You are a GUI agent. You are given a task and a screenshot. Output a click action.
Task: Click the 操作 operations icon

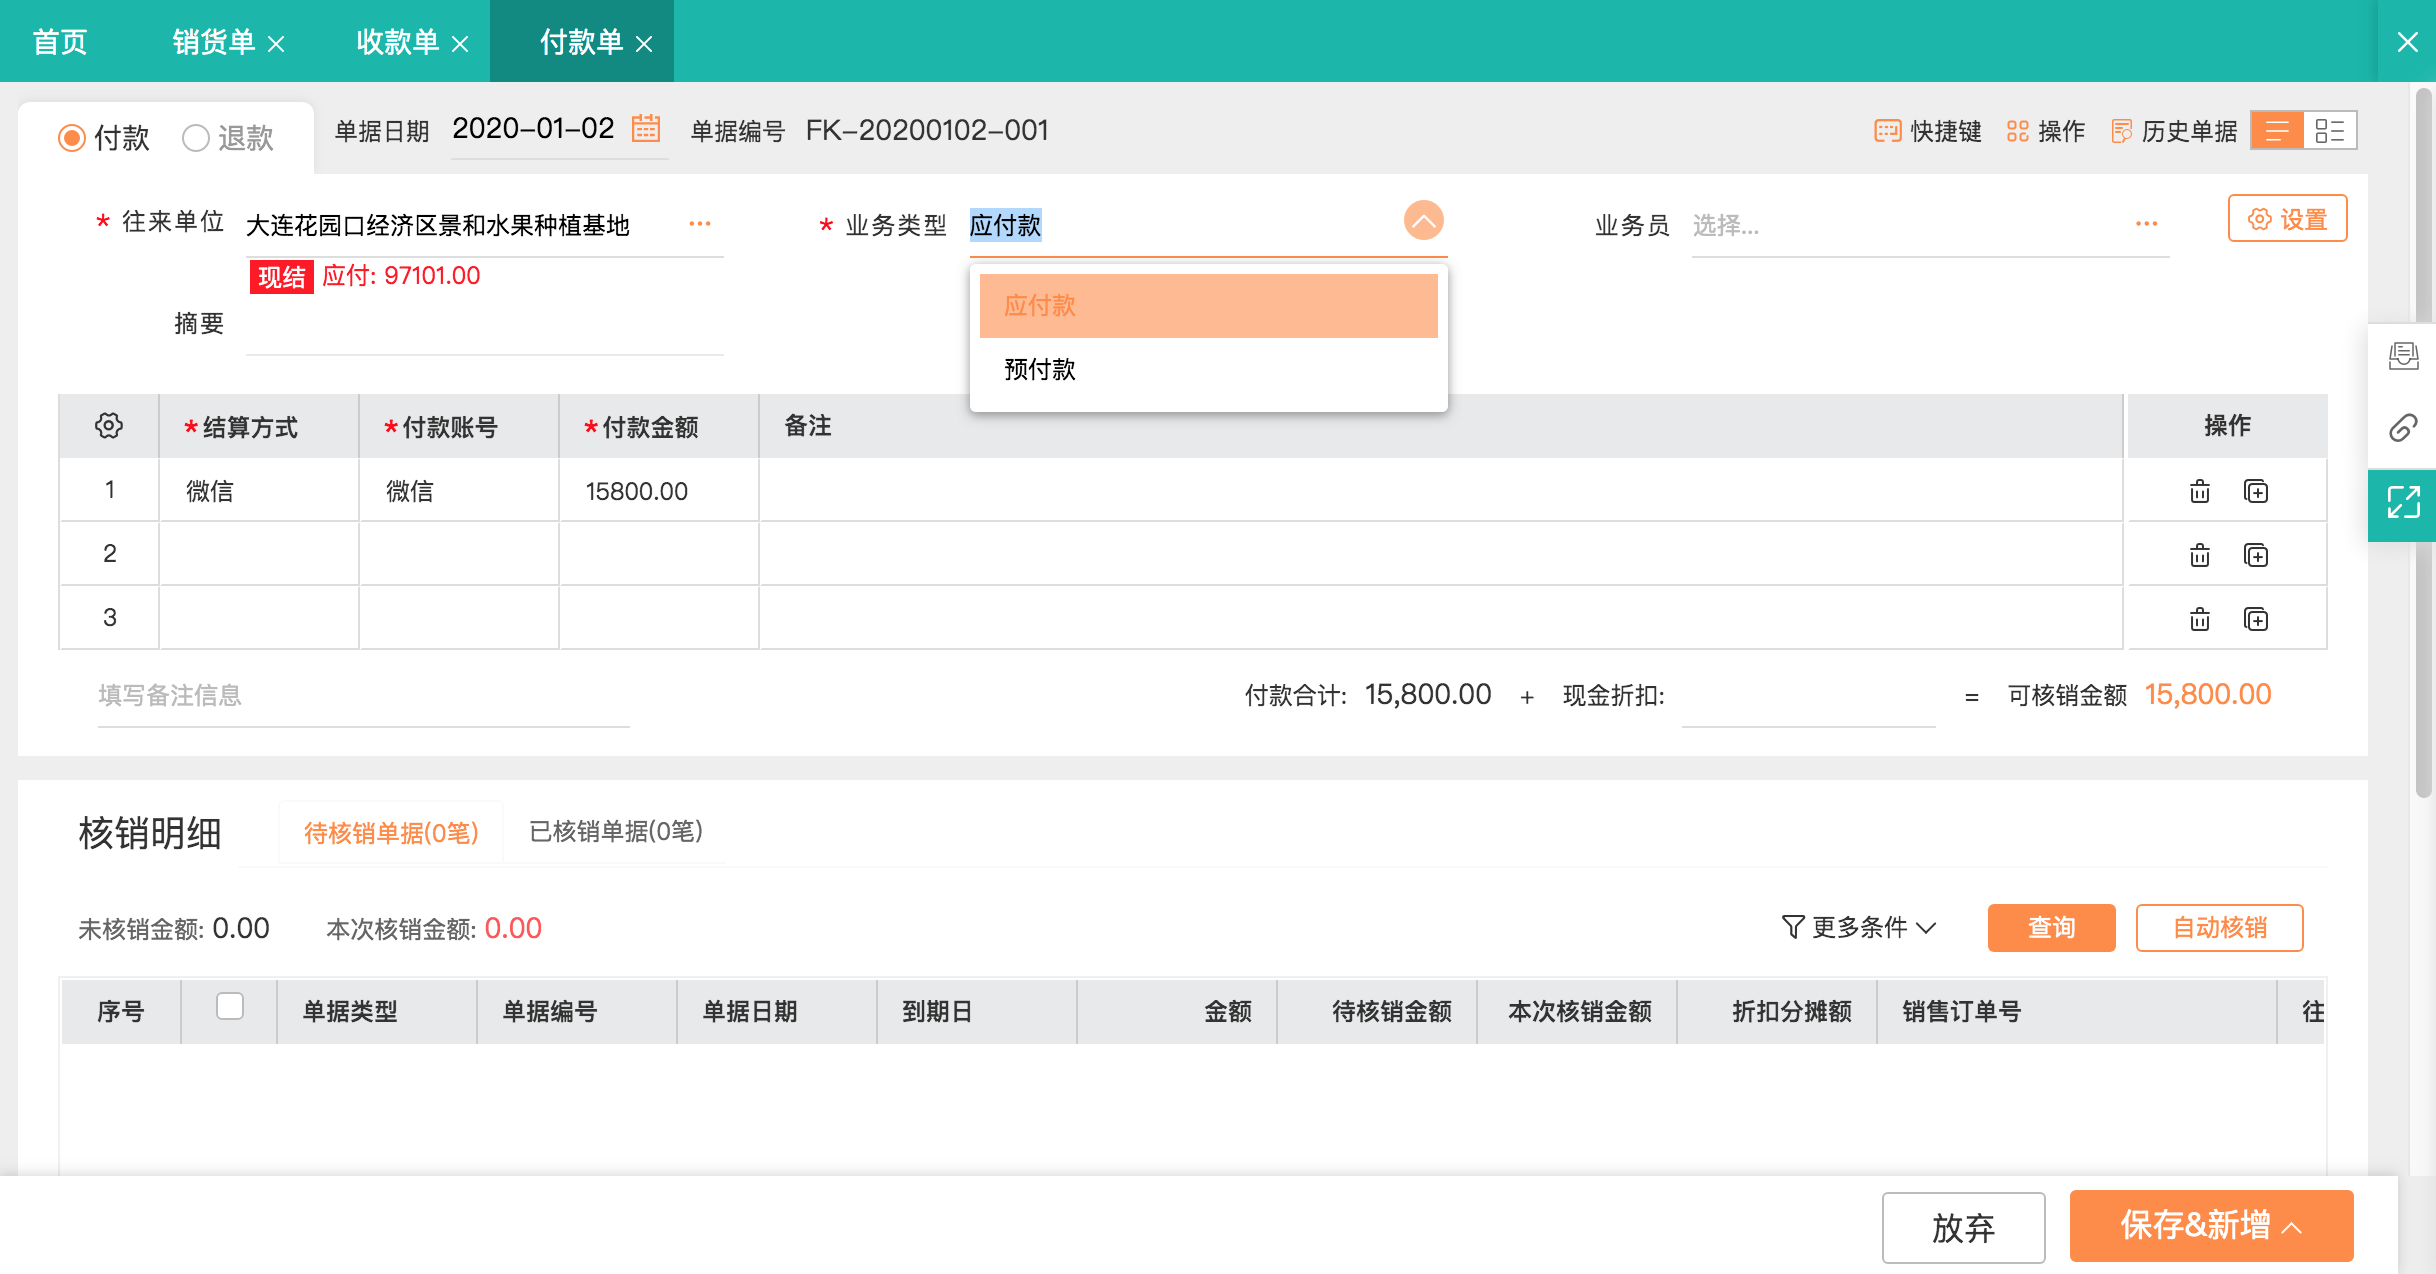point(2046,132)
